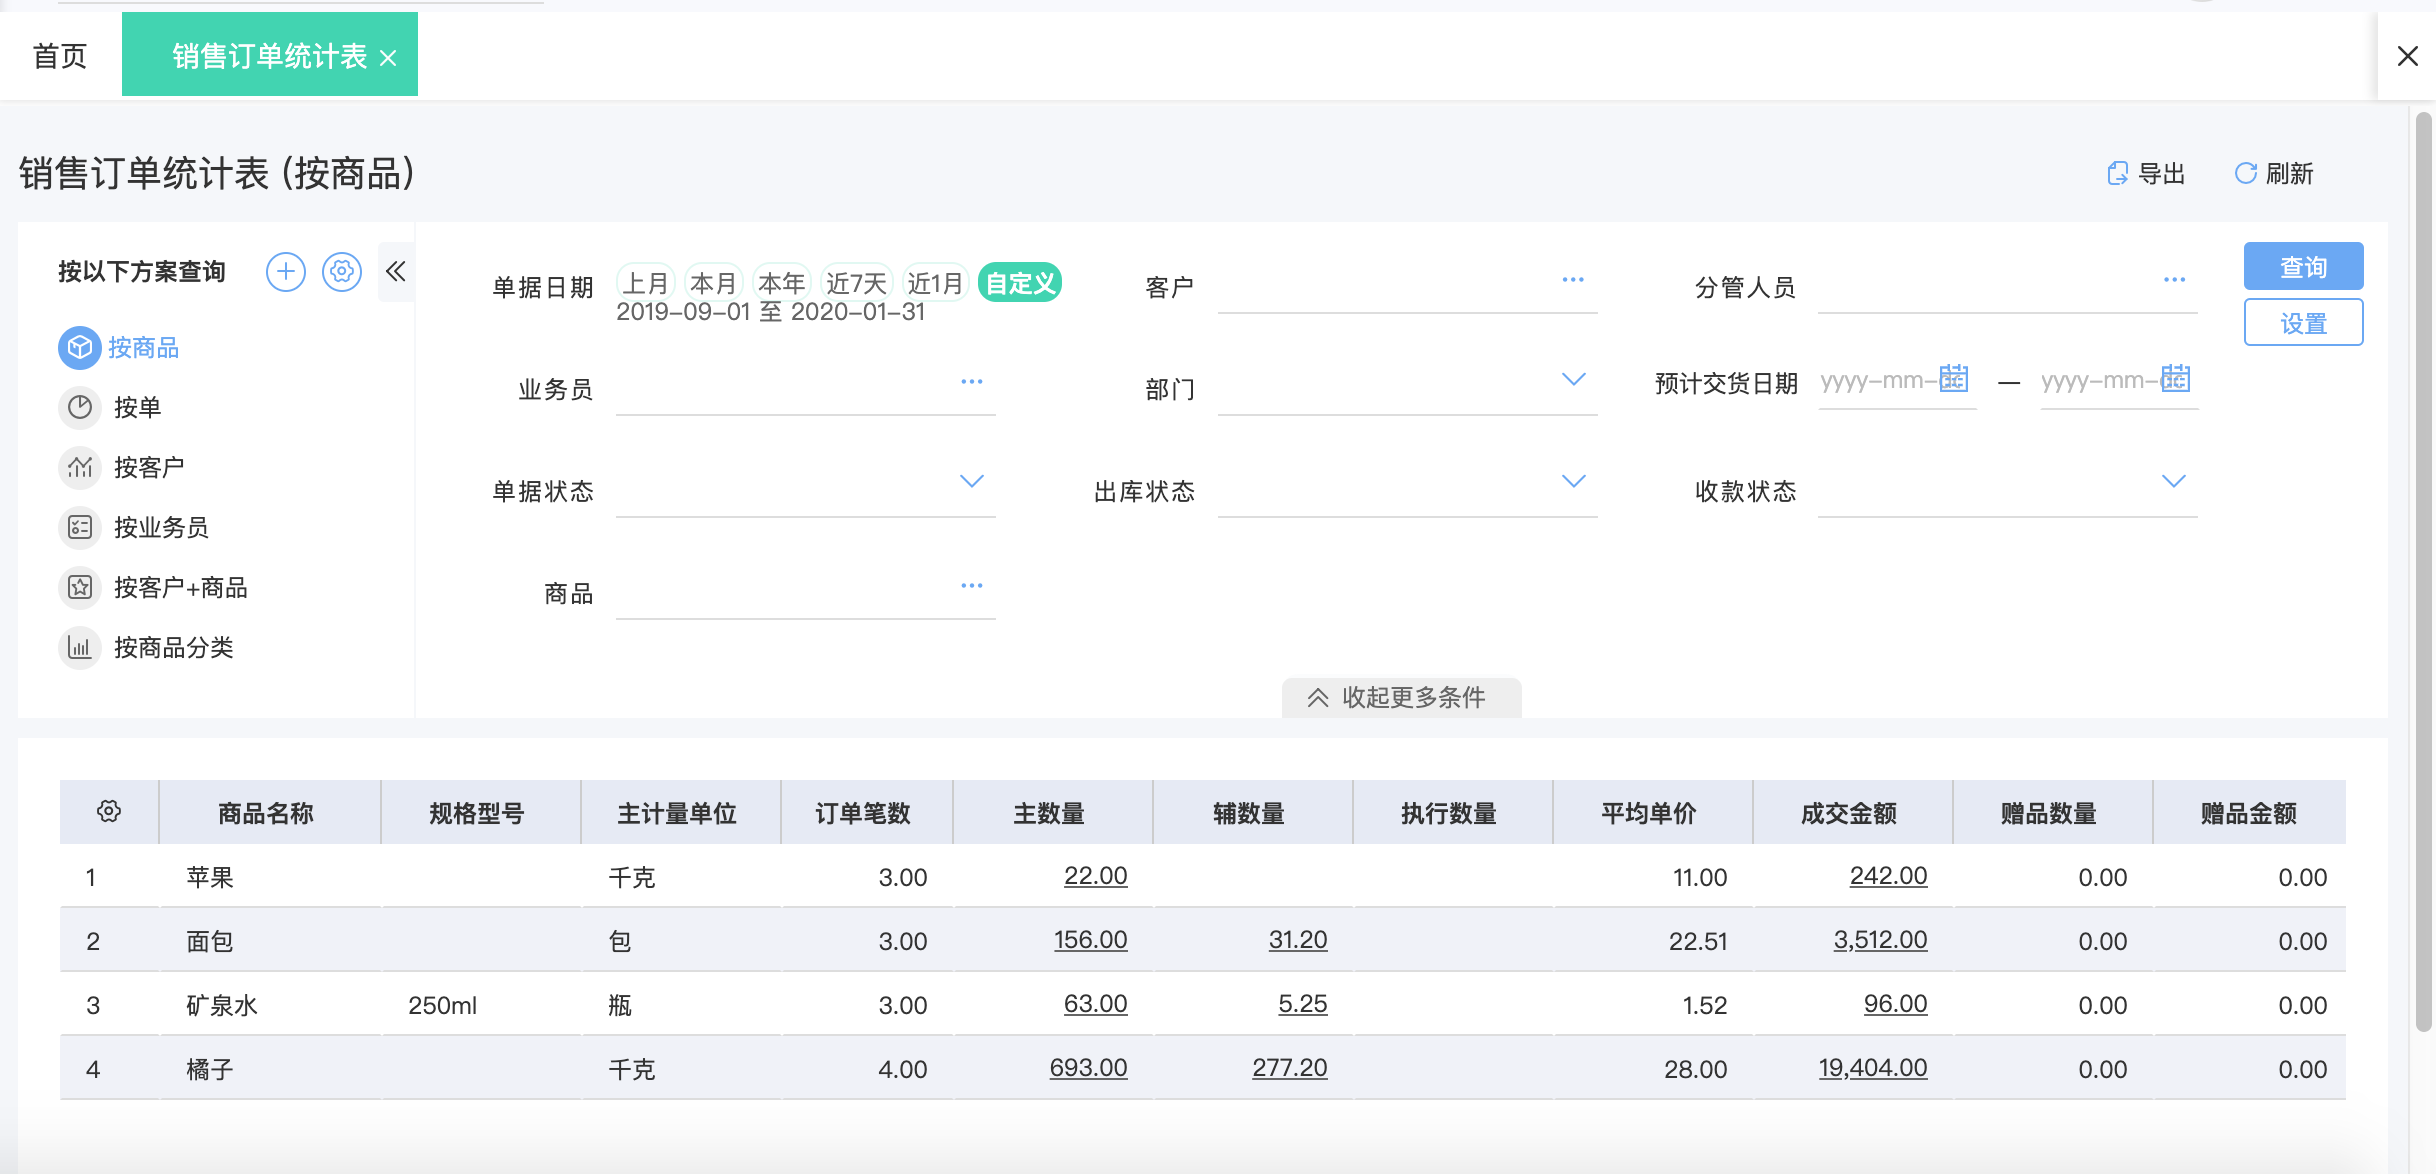
Task: Expand the 出库状态 dropdown
Action: tap(1569, 486)
